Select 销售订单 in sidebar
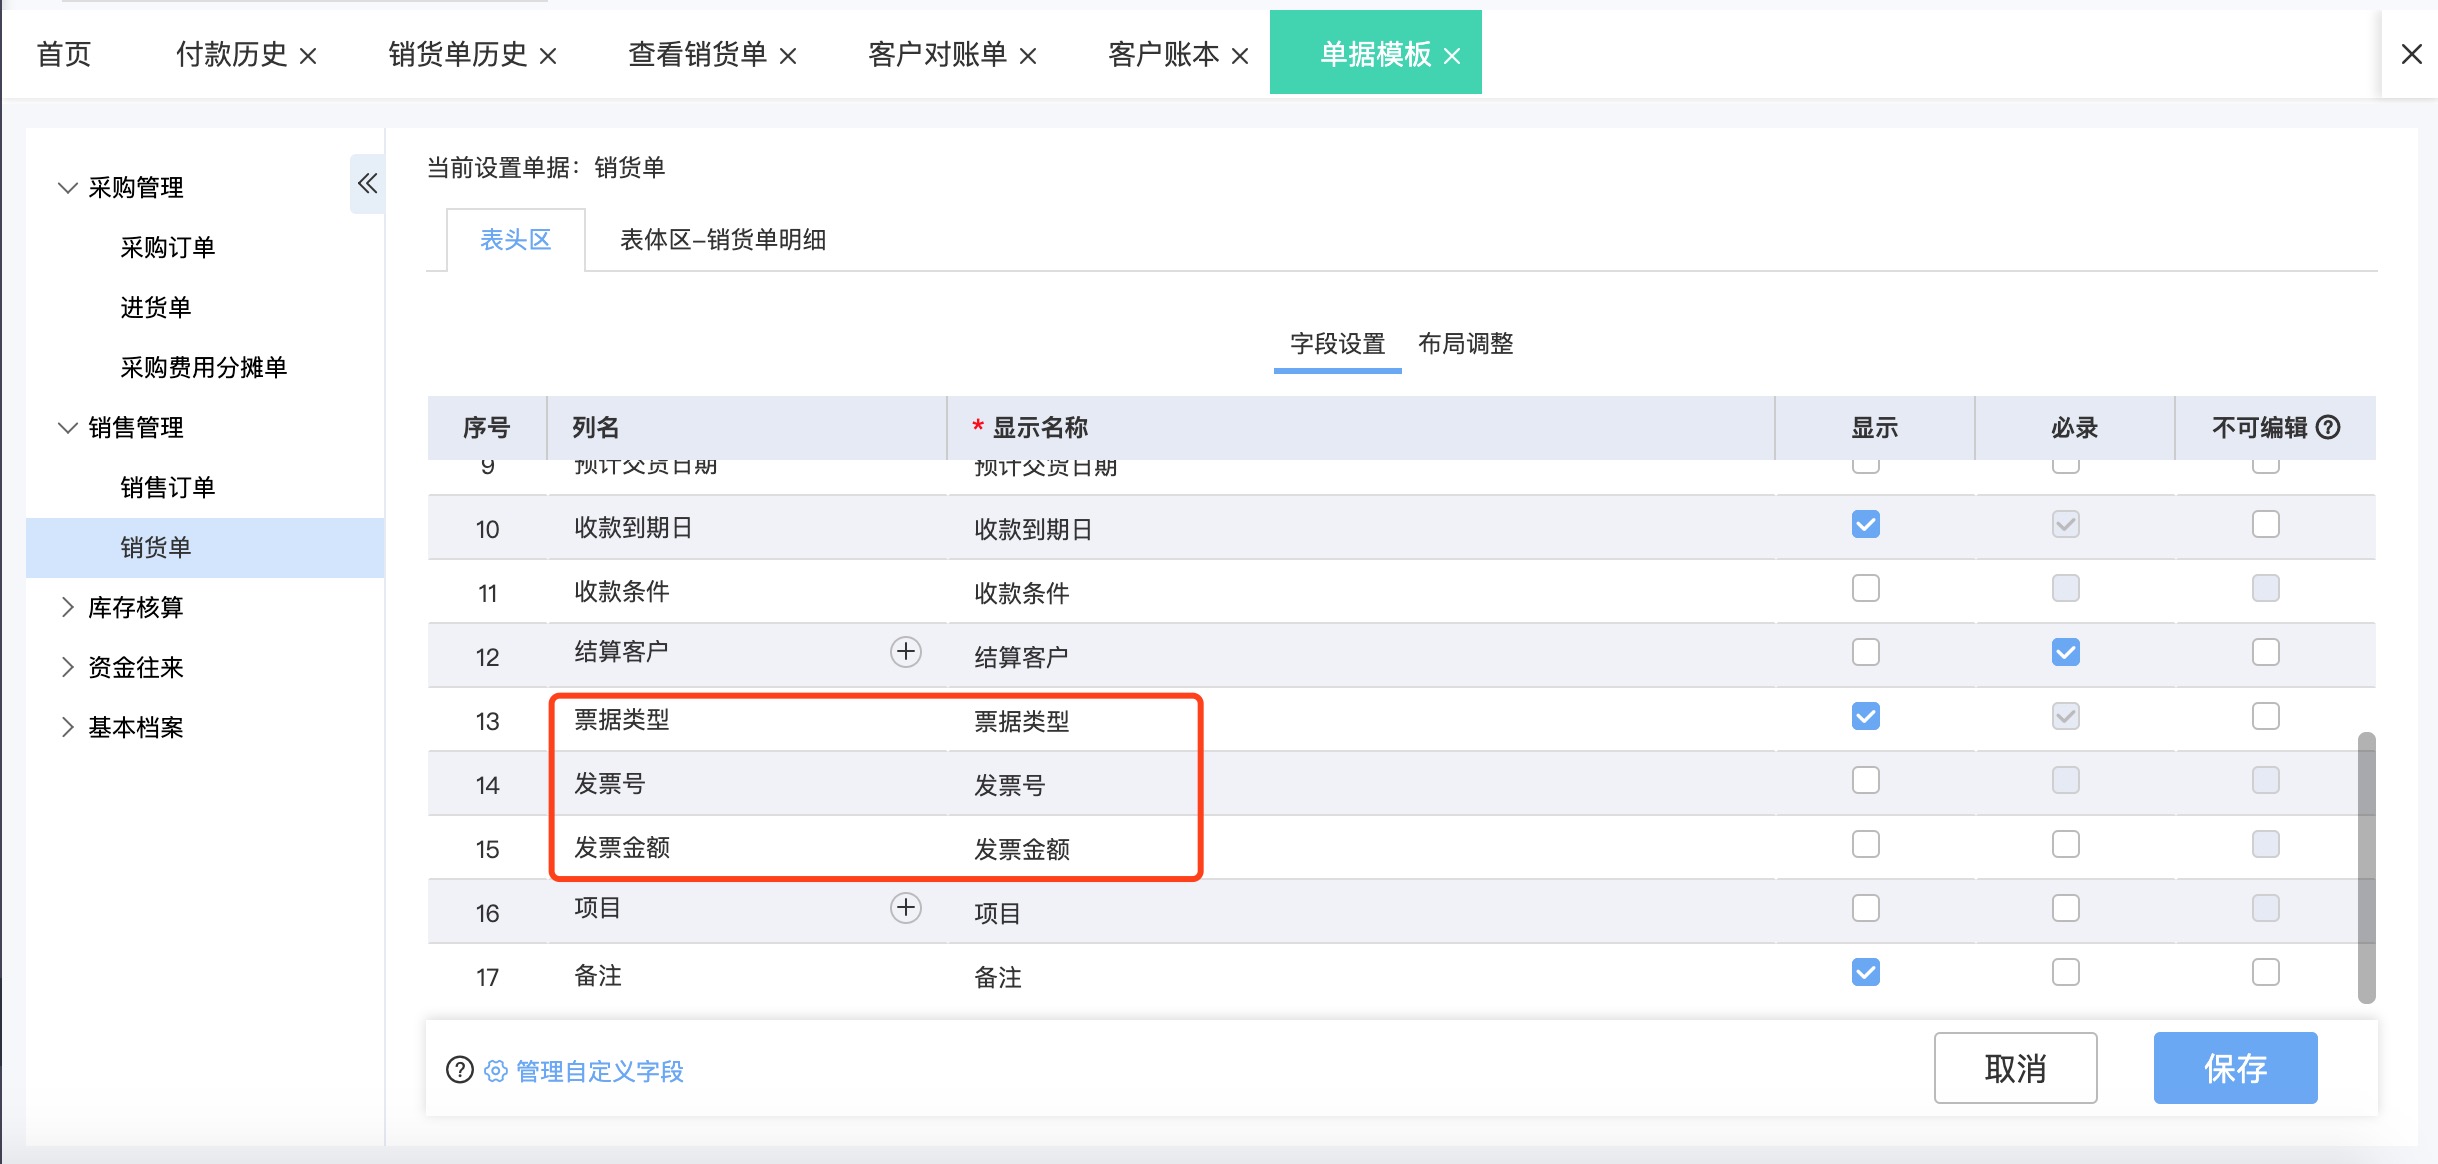The image size is (2438, 1164). (x=168, y=486)
